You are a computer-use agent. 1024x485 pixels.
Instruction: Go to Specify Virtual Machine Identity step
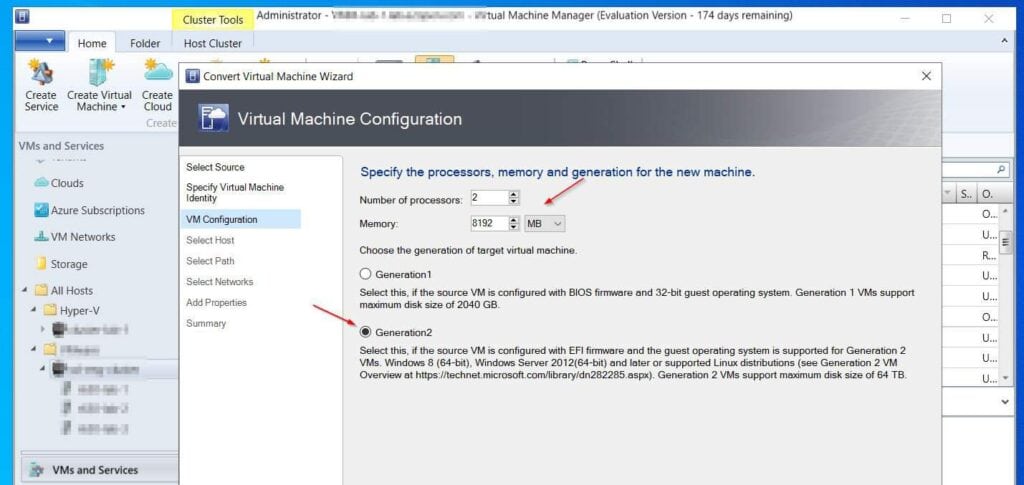tap(234, 193)
